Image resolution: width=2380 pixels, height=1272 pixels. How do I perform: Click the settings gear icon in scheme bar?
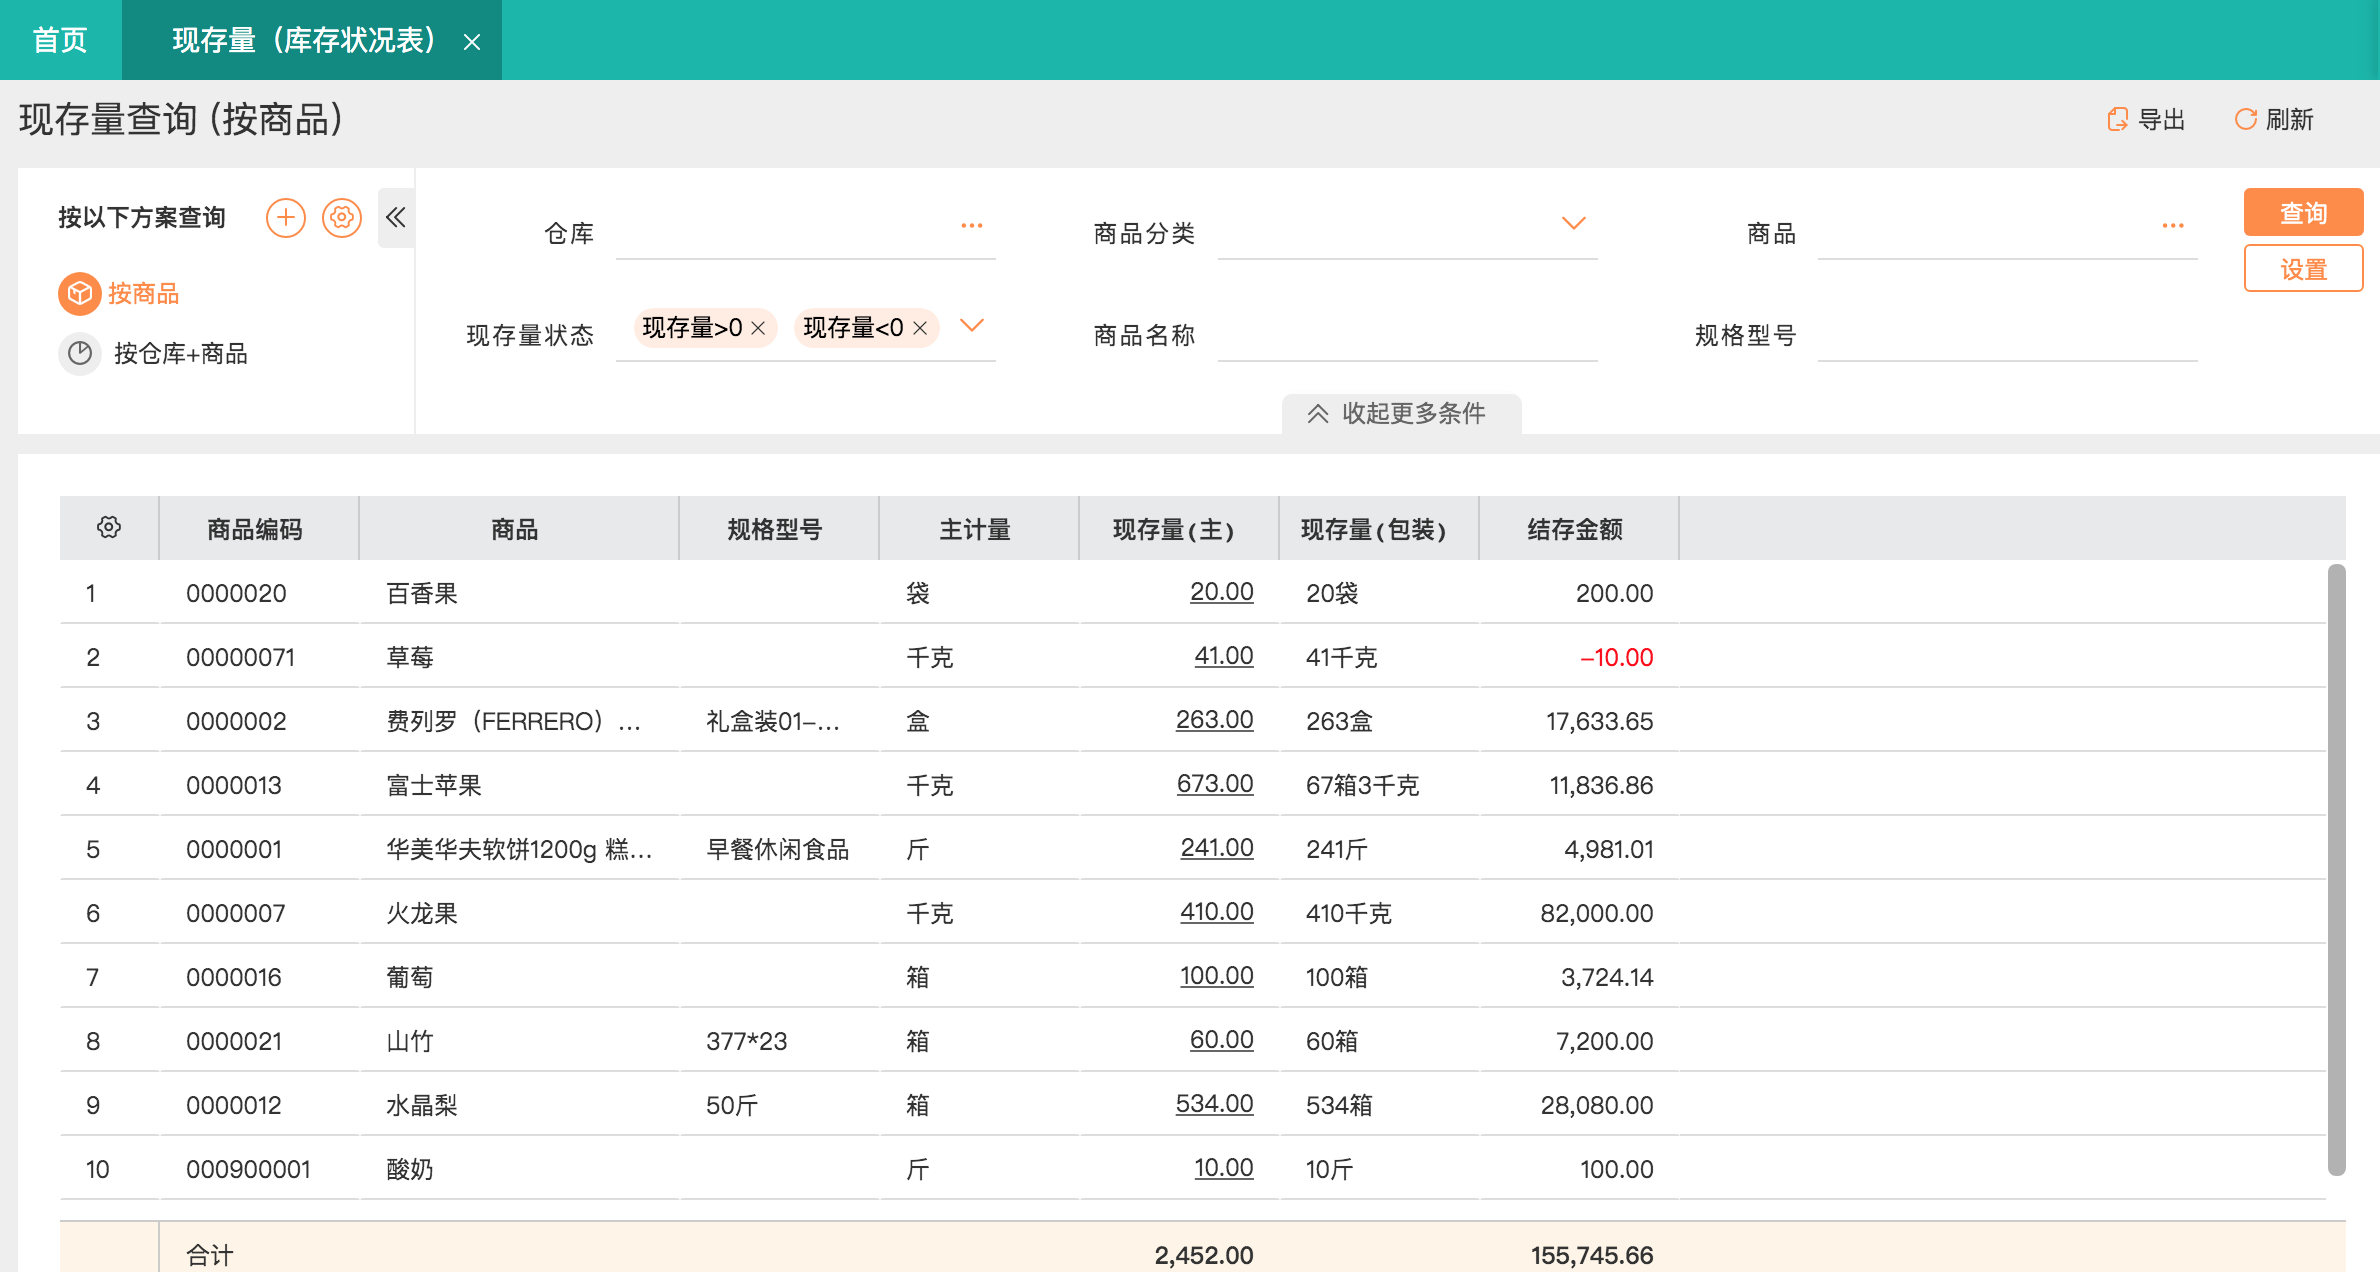[340, 217]
